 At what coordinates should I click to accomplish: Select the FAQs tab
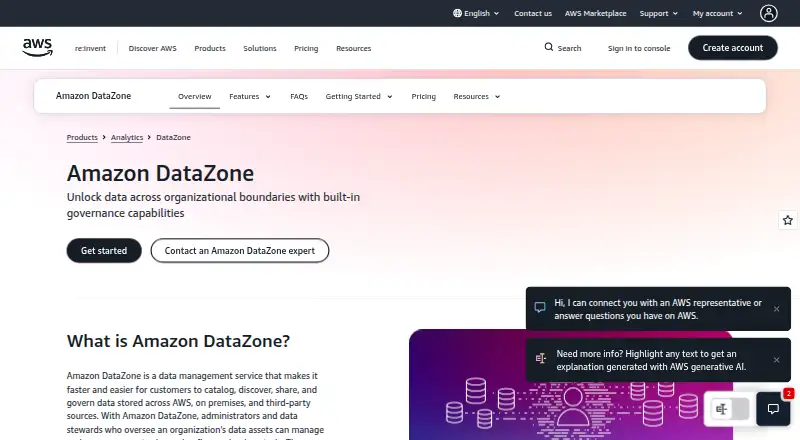click(x=299, y=96)
